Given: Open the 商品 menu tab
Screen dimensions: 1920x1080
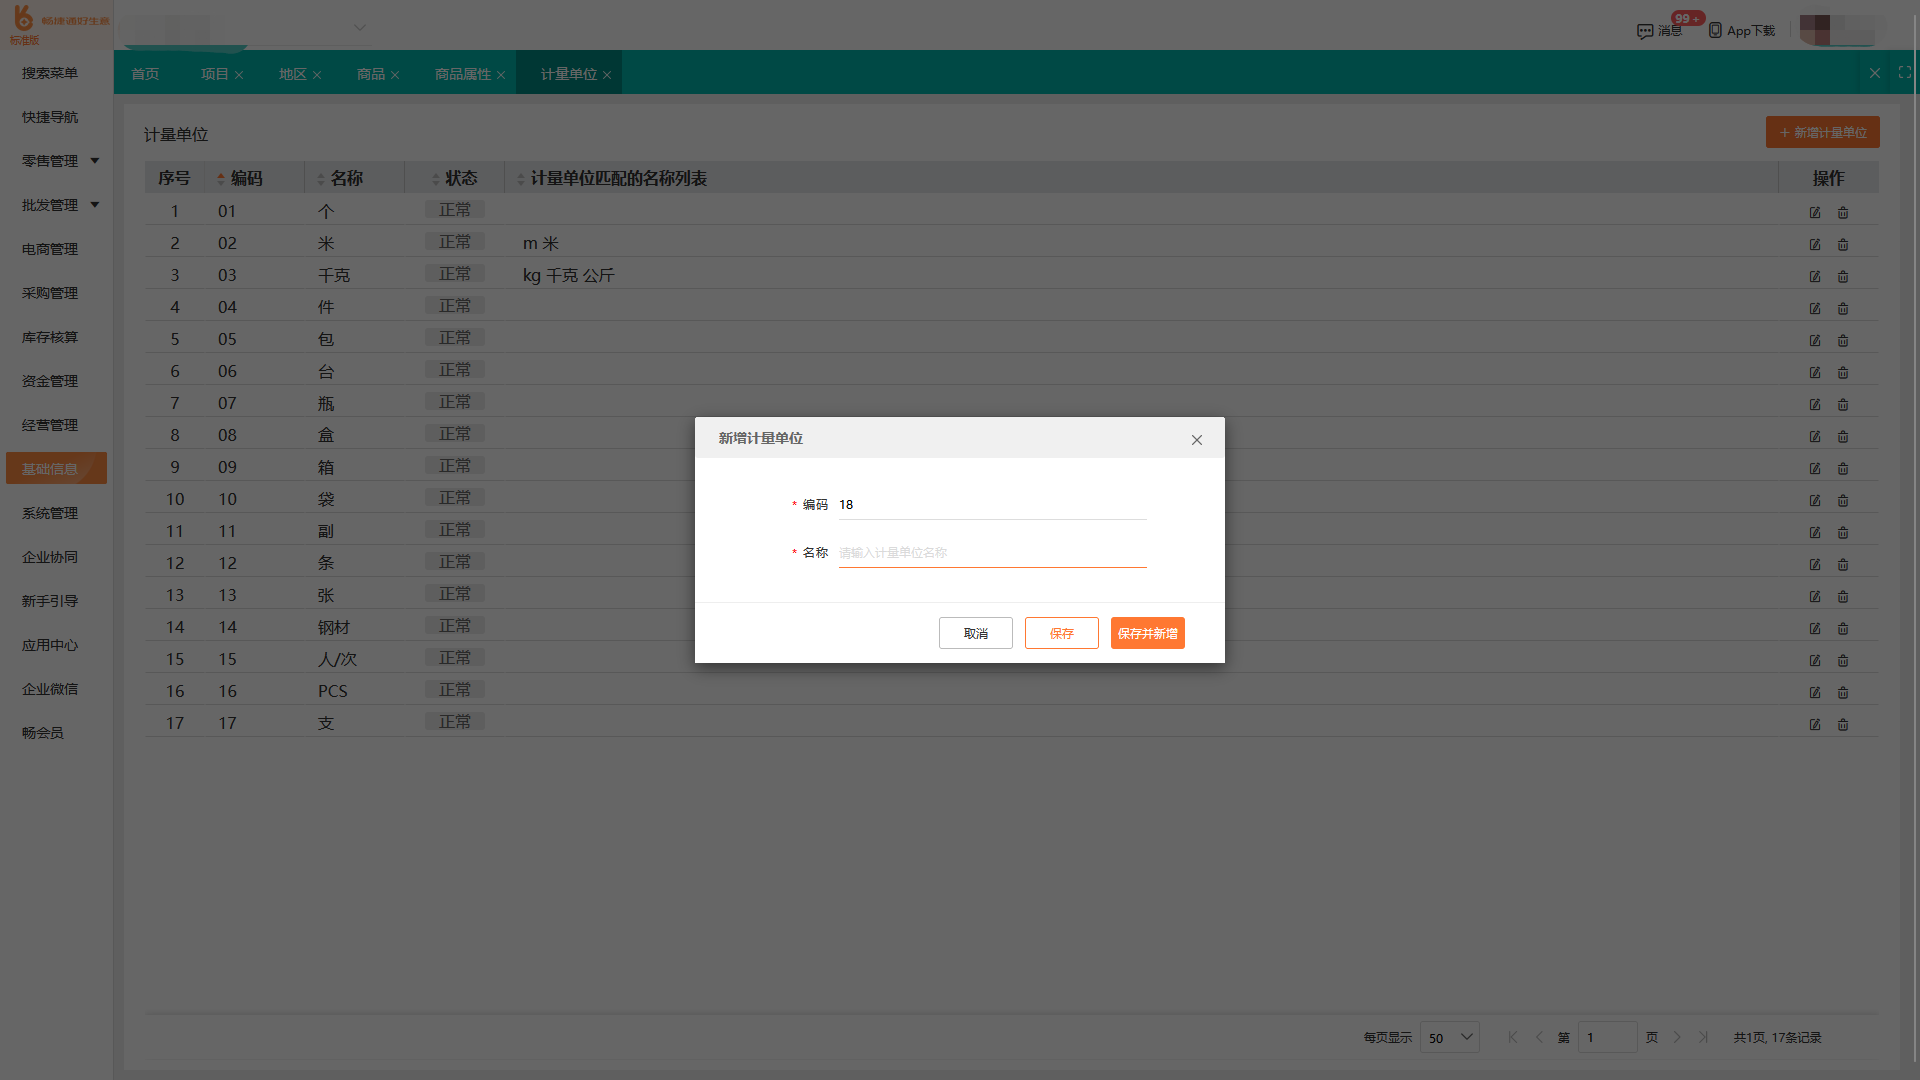Looking at the screenshot, I should [373, 73].
